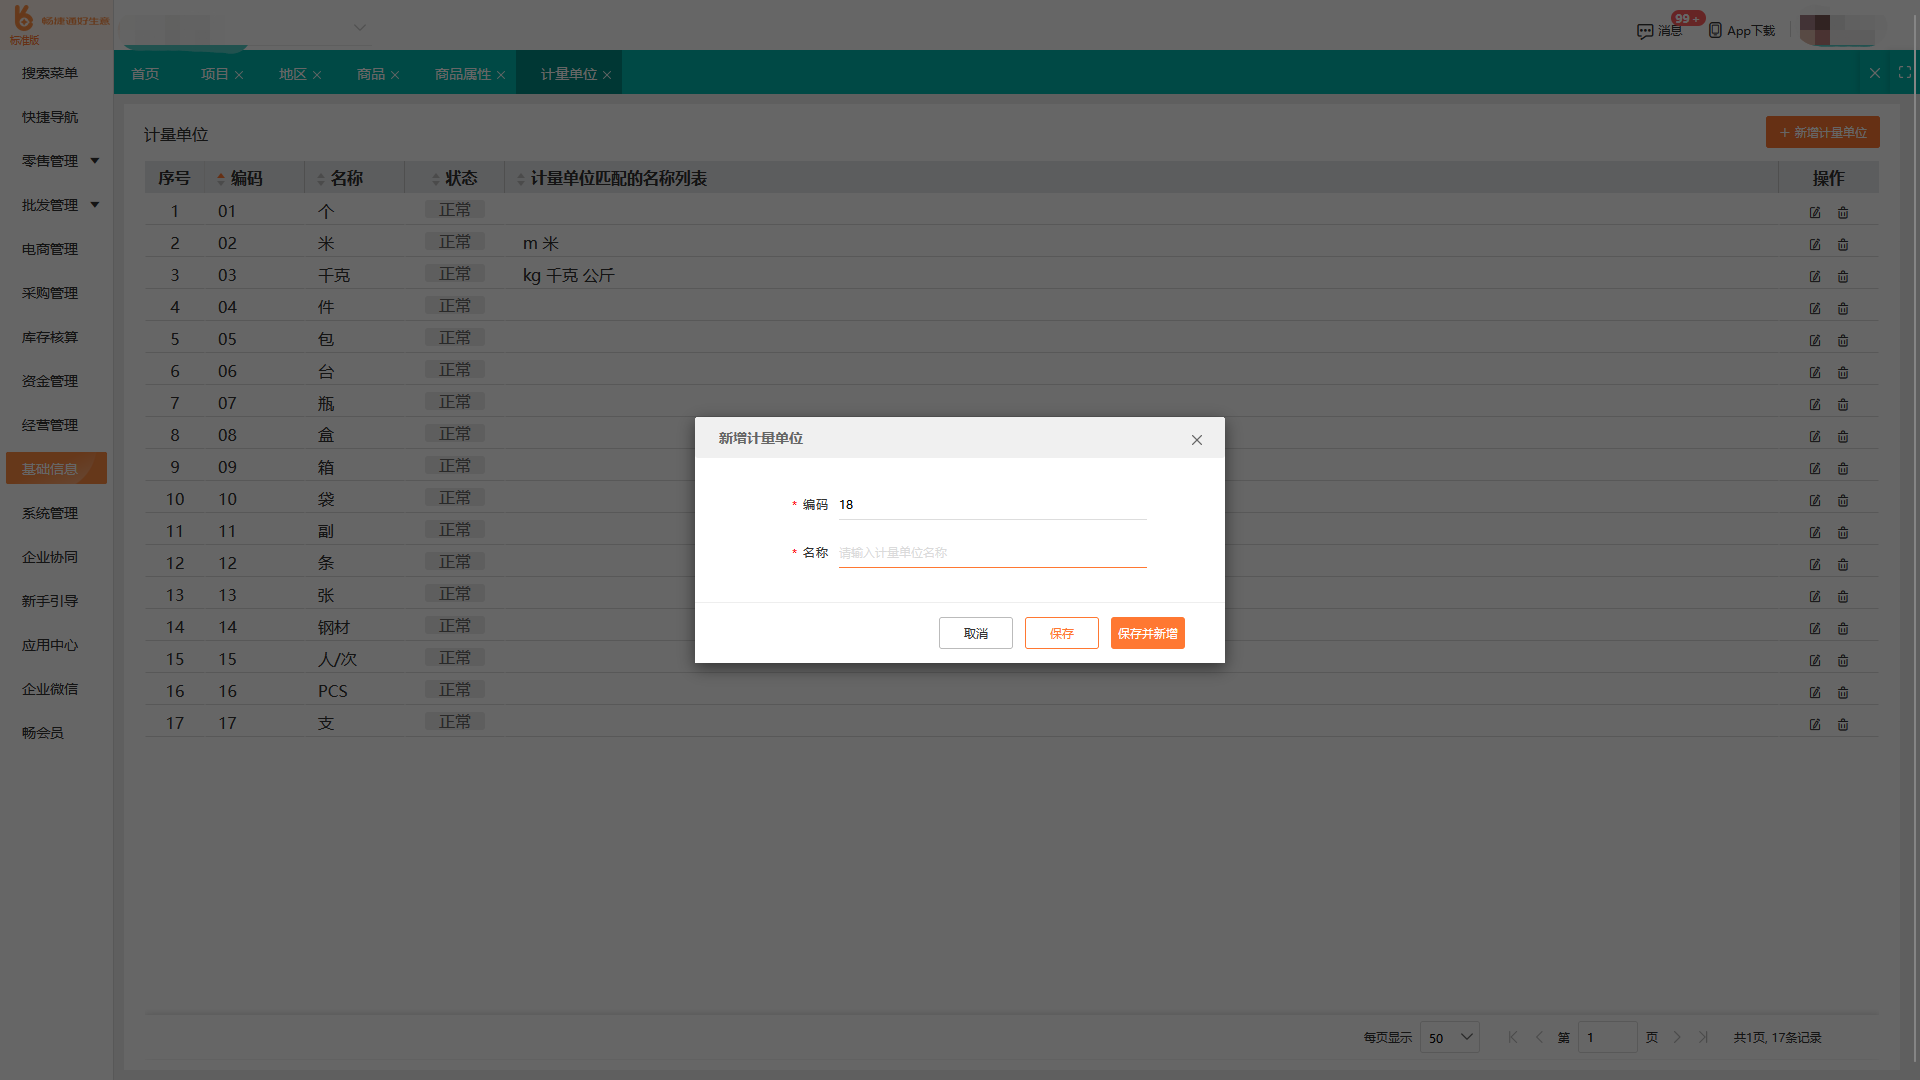Image resolution: width=1920 pixels, height=1080 pixels.
Task: Click the close icon on the dialog
Action: [1197, 438]
